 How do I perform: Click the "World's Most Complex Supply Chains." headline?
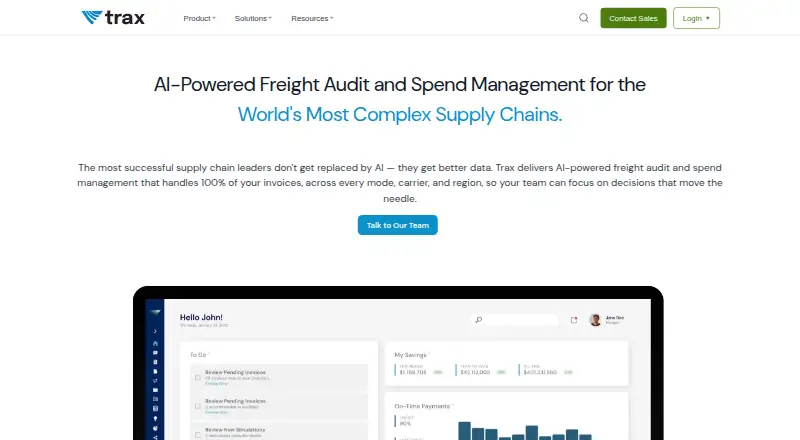pyautogui.click(x=400, y=114)
